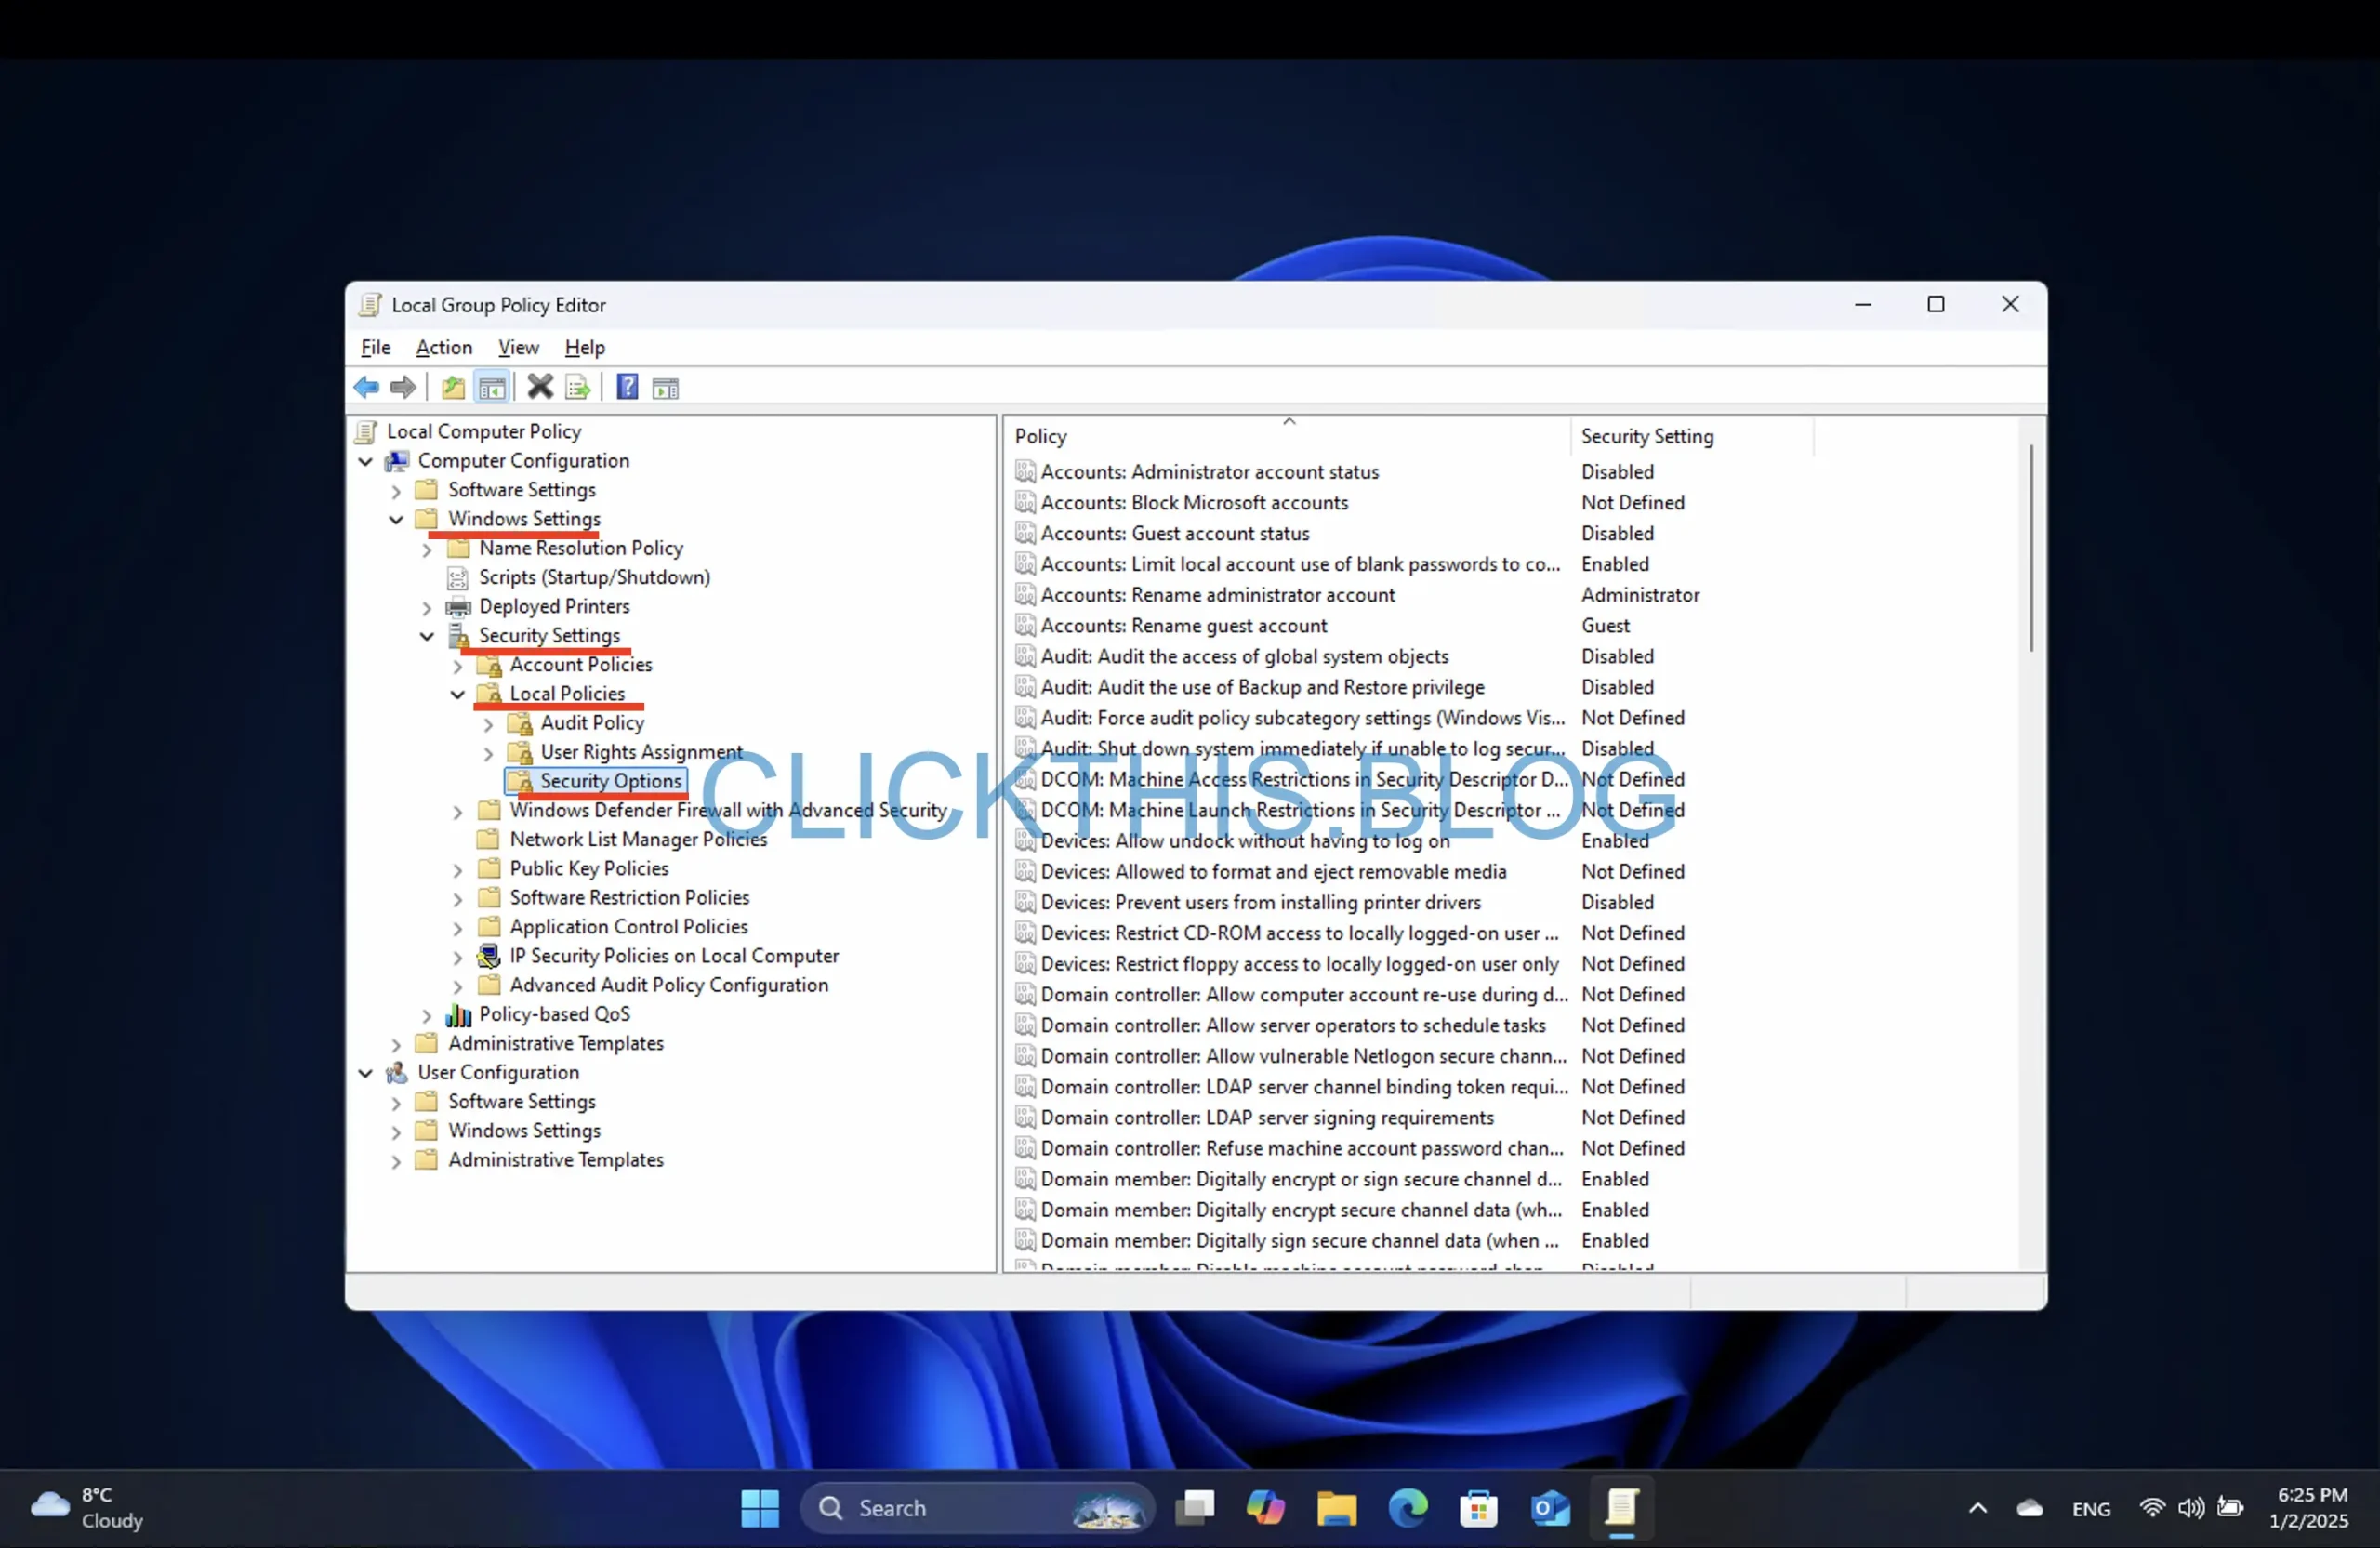The image size is (2380, 1548).
Task: Select 'Accounts: Administrator account status' policy
Action: point(1209,472)
